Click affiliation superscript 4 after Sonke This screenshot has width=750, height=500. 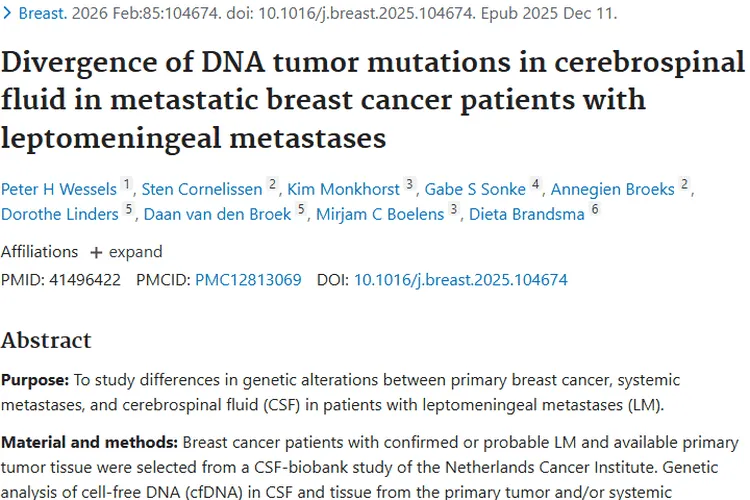coord(536,184)
